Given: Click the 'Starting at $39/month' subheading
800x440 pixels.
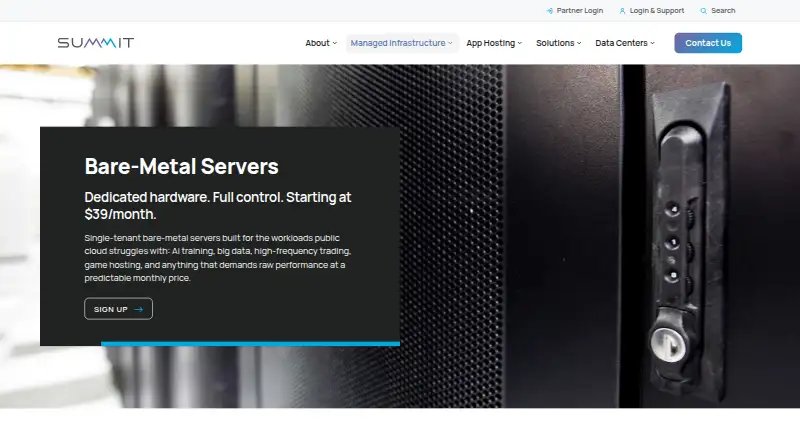Looking at the screenshot, I should pos(218,206).
